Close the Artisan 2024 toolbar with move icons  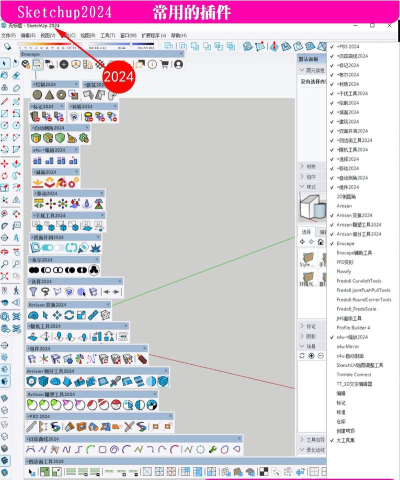108,304
